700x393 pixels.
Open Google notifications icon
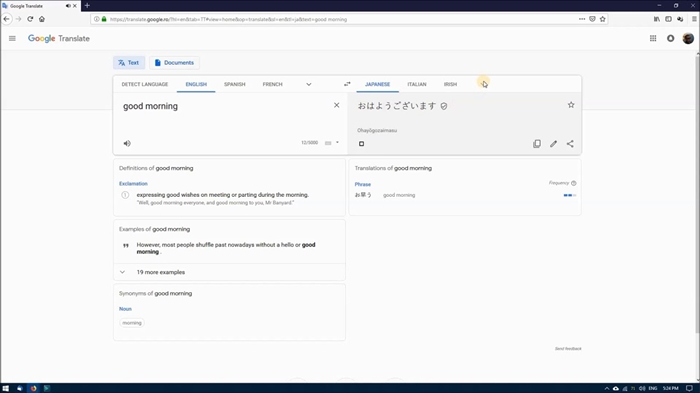(x=671, y=38)
